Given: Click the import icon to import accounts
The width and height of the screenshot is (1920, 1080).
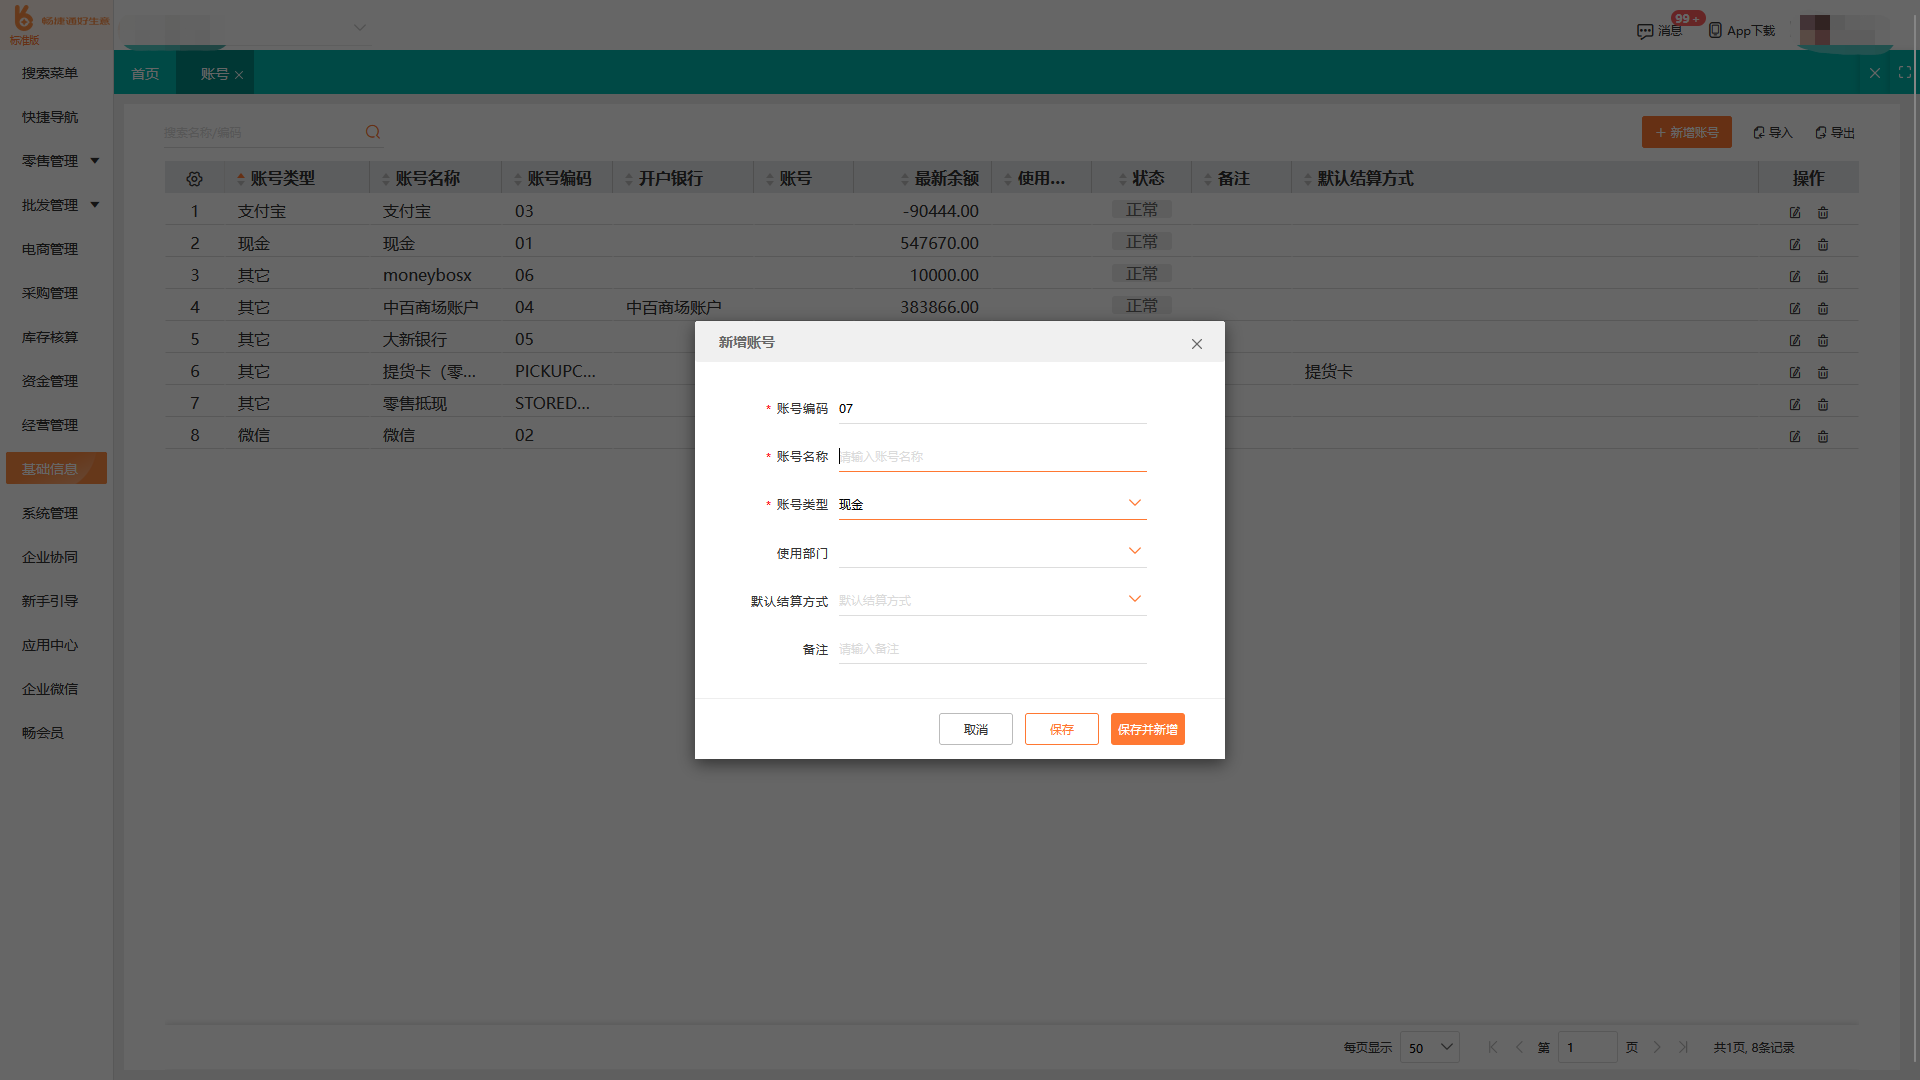Looking at the screenshot, I should [x=1774, y=132].
